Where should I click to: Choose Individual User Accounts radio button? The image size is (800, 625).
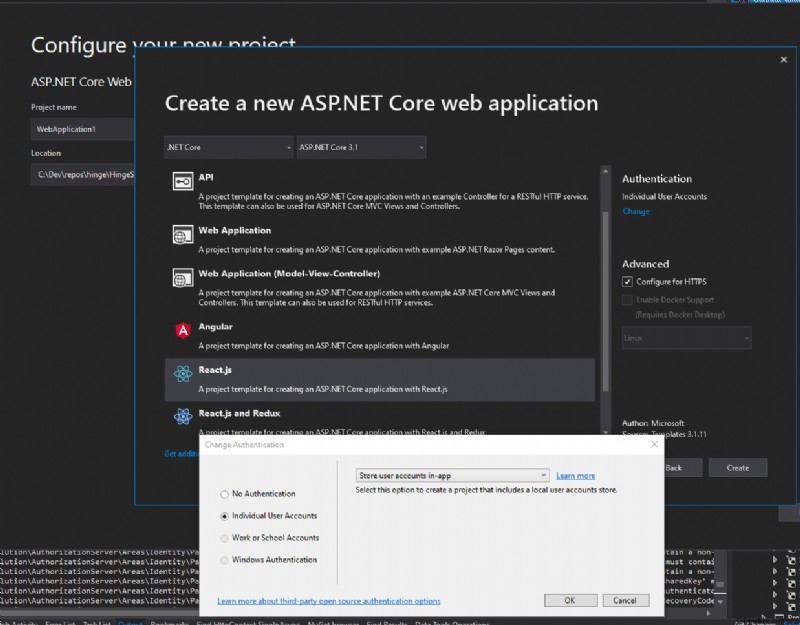click(x=224, y=516)
